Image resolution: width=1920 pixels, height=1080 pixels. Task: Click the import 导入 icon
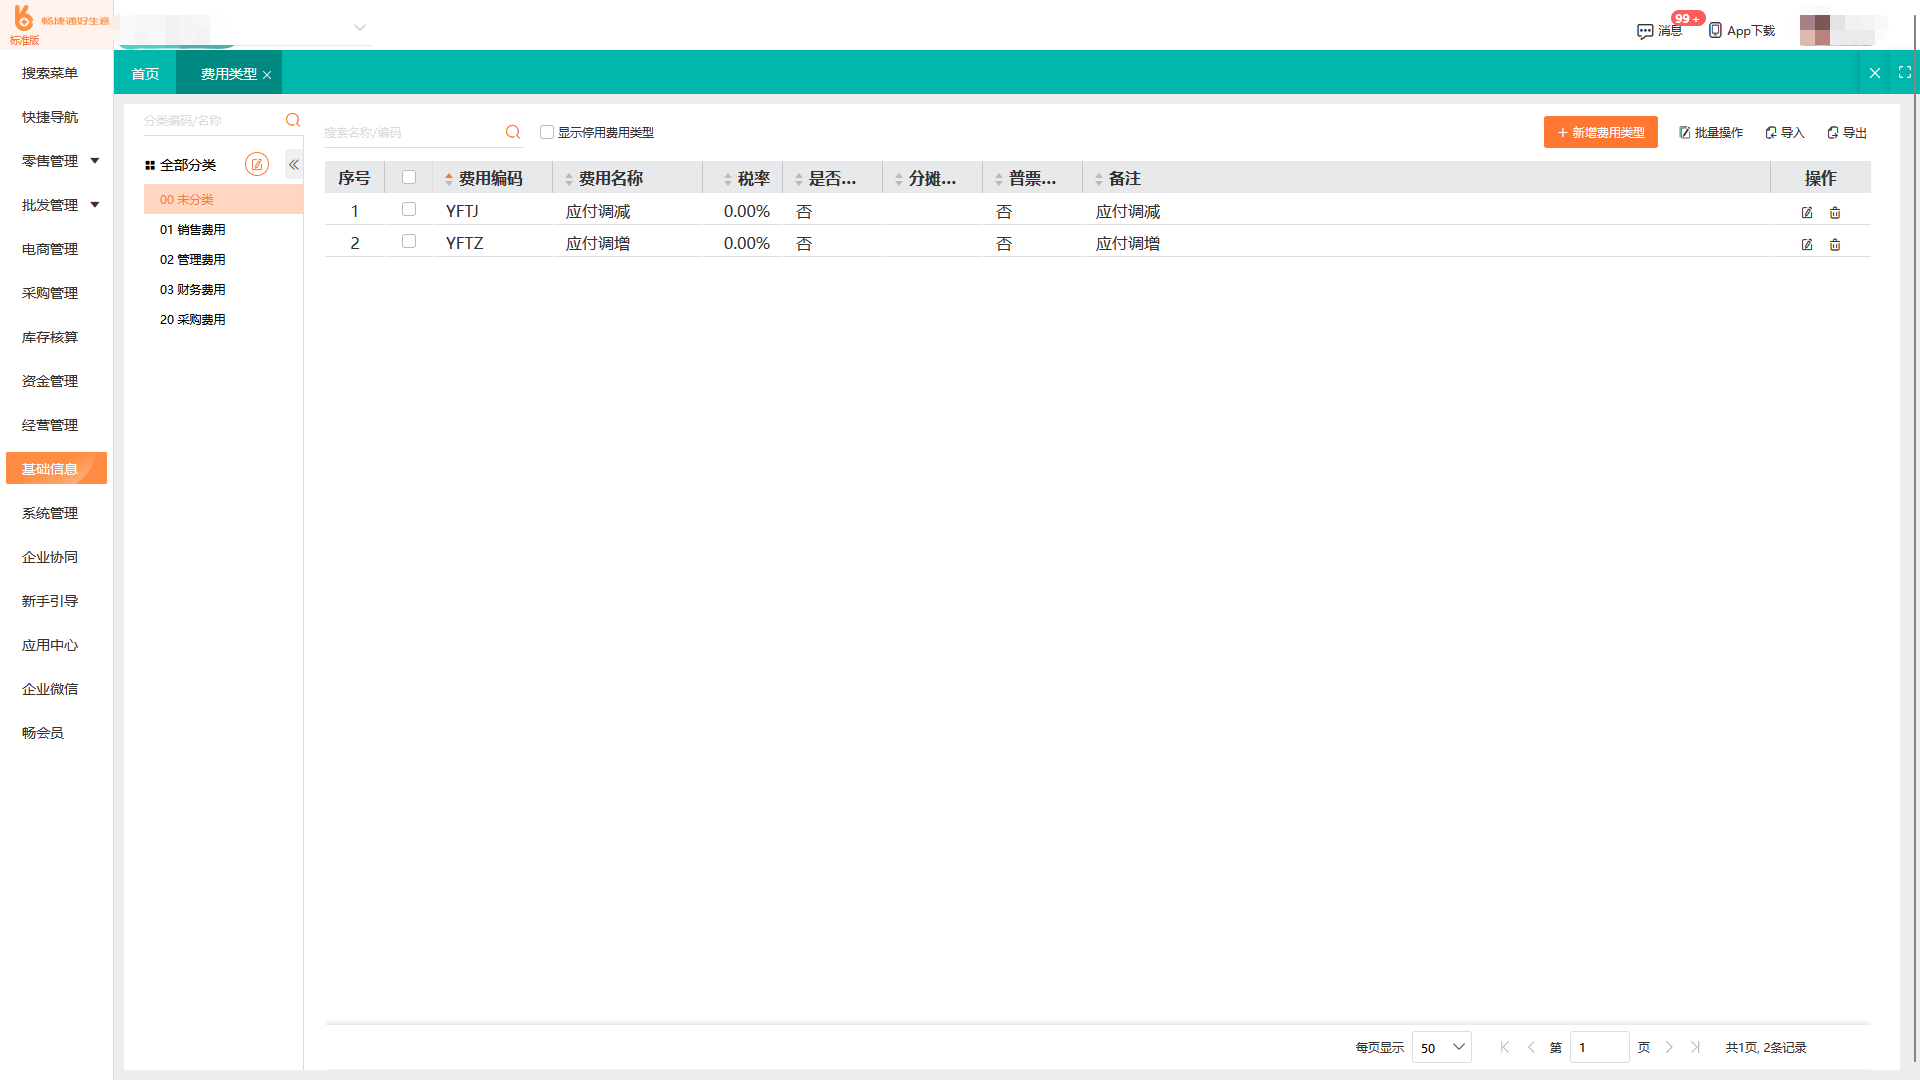pos(1787,132)
